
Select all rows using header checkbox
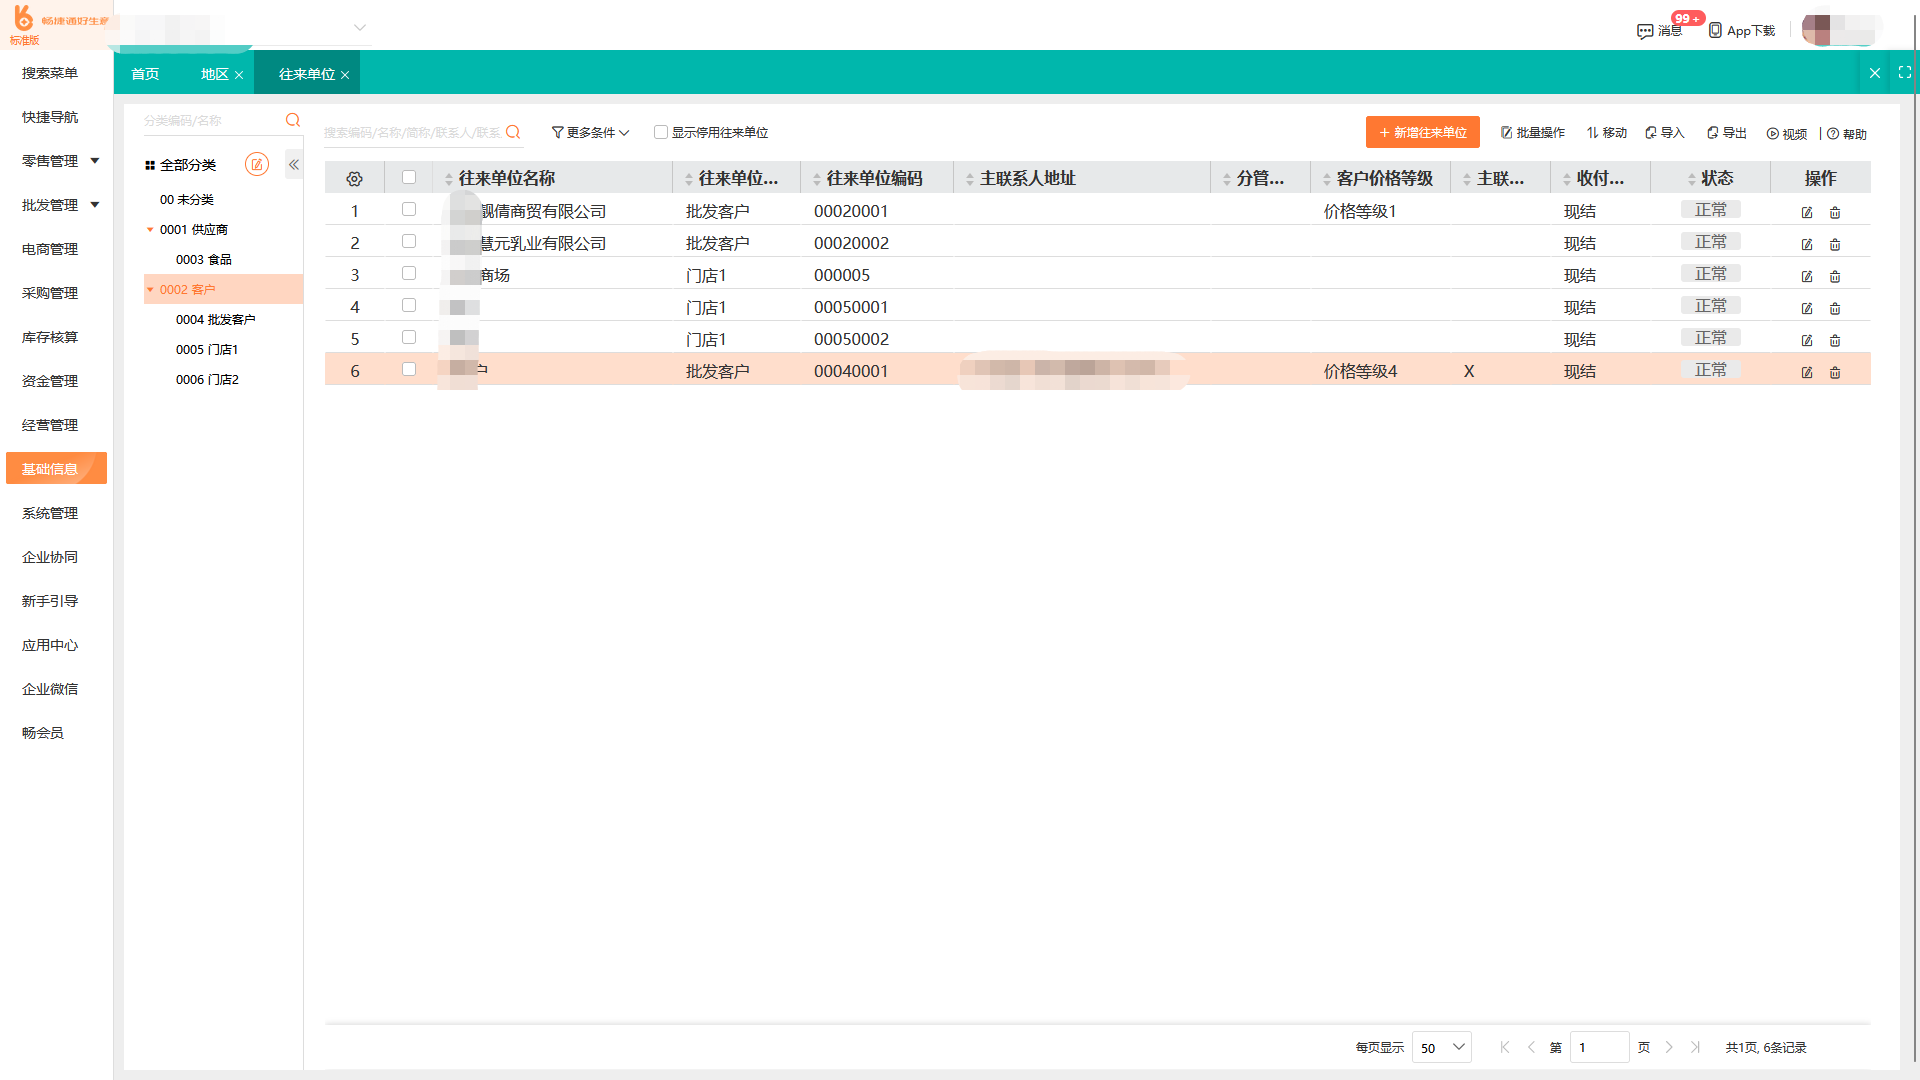(x=409, y=177)
